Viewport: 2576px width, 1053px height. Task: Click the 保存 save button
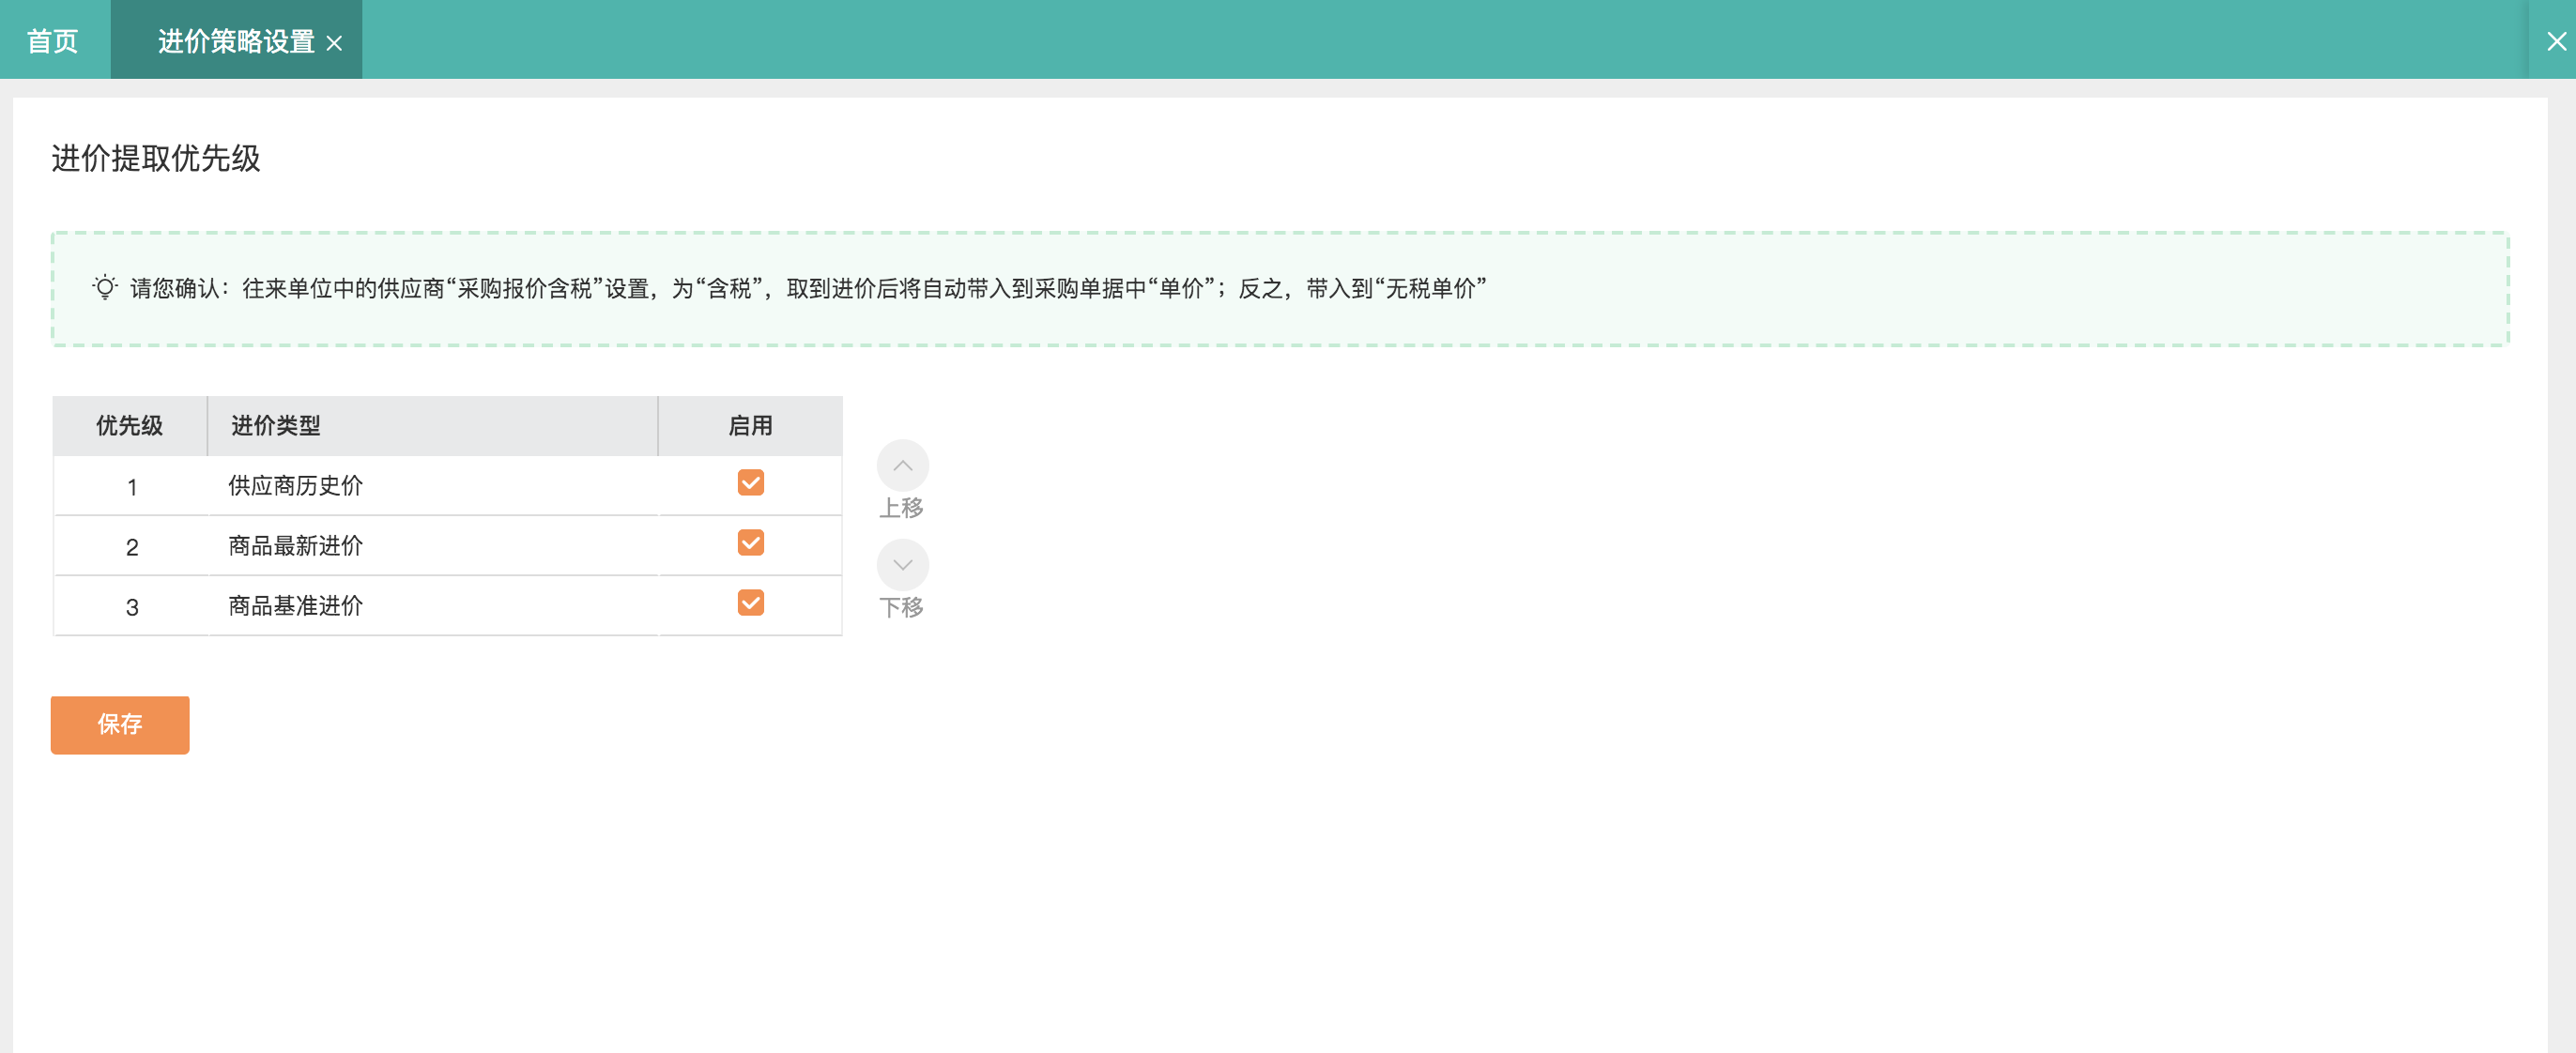tap(120, 725)
